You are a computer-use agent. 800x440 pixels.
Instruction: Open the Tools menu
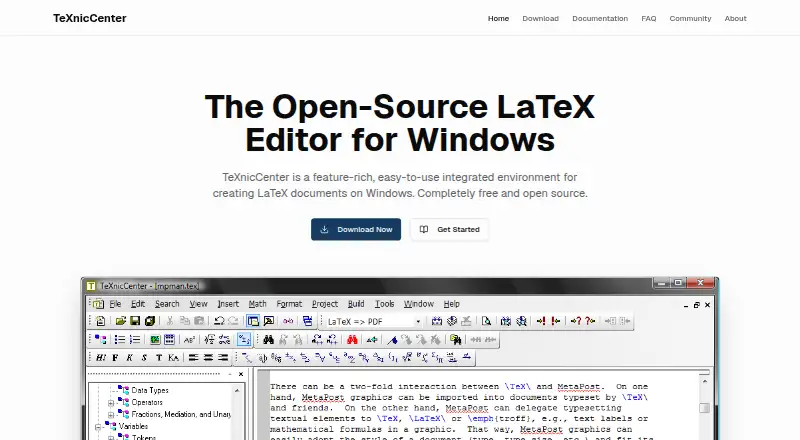(x=384, y=304)
